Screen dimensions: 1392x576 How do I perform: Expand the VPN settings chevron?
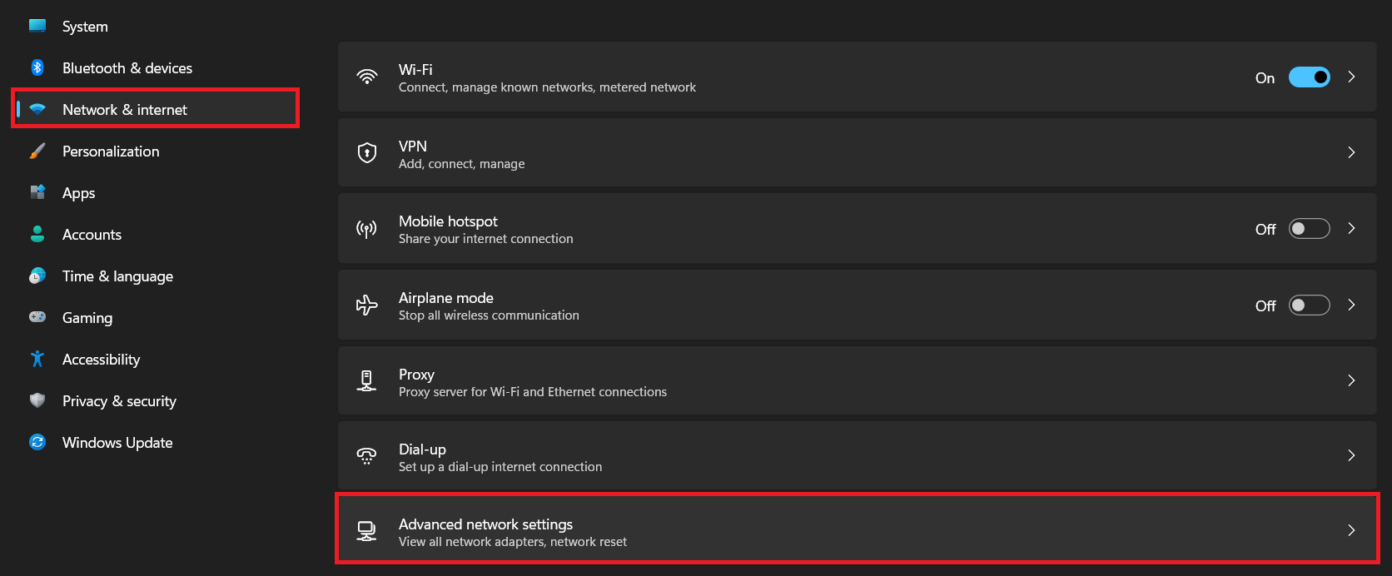pyautogui.click(x=1351, y=152)
